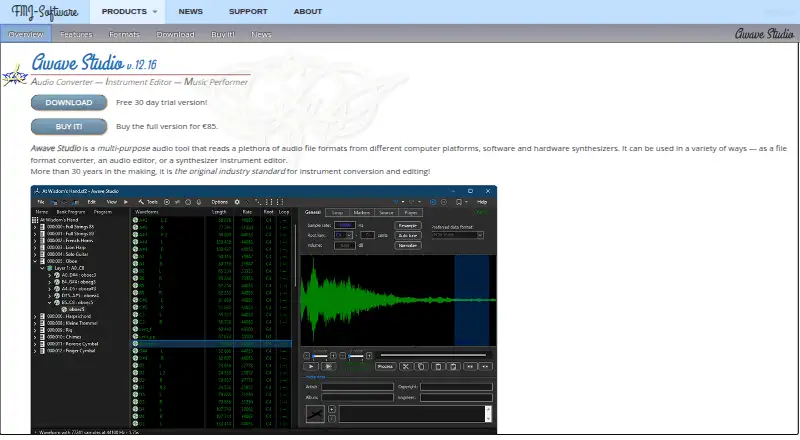Viewport: 800px width, 440px height.
Task: Expand the 000:006 Harpsichord node
Action: tap(35, 316)
